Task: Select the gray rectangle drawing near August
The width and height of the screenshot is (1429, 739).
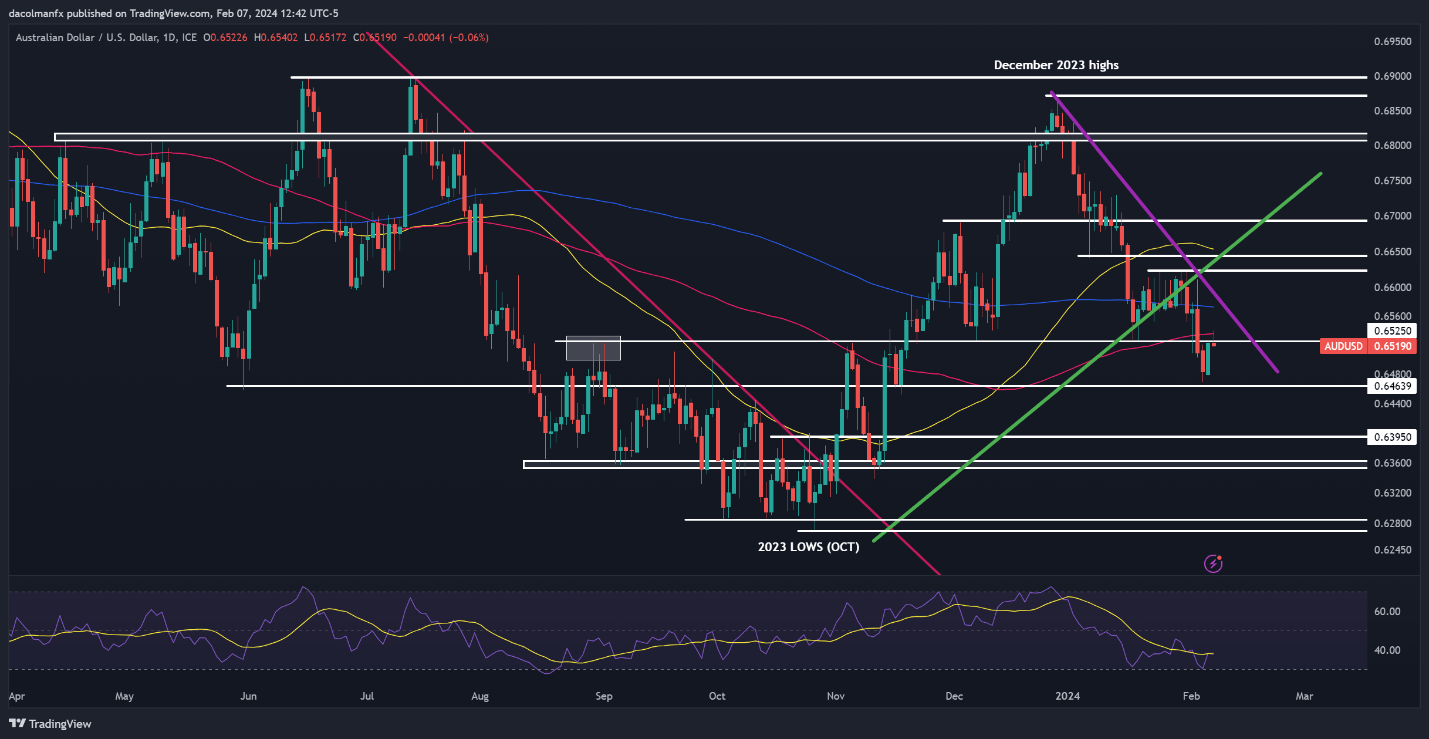Action: [x=593, y=348]
